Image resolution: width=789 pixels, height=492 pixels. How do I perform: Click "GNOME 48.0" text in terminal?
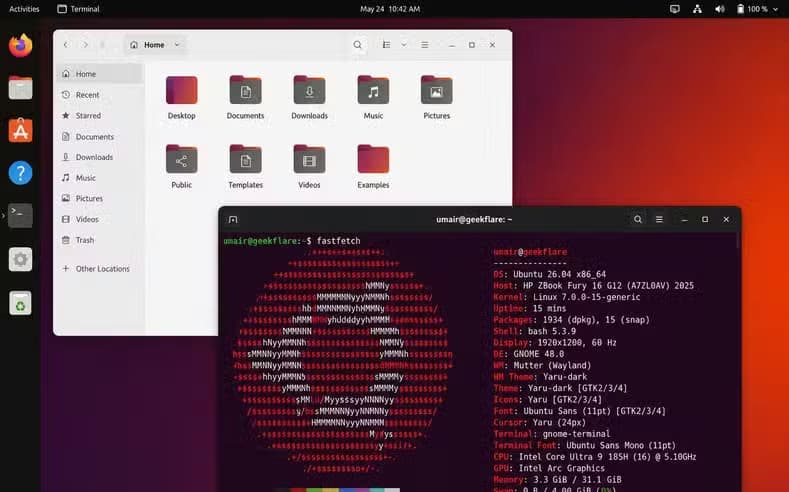coord(538,354)
